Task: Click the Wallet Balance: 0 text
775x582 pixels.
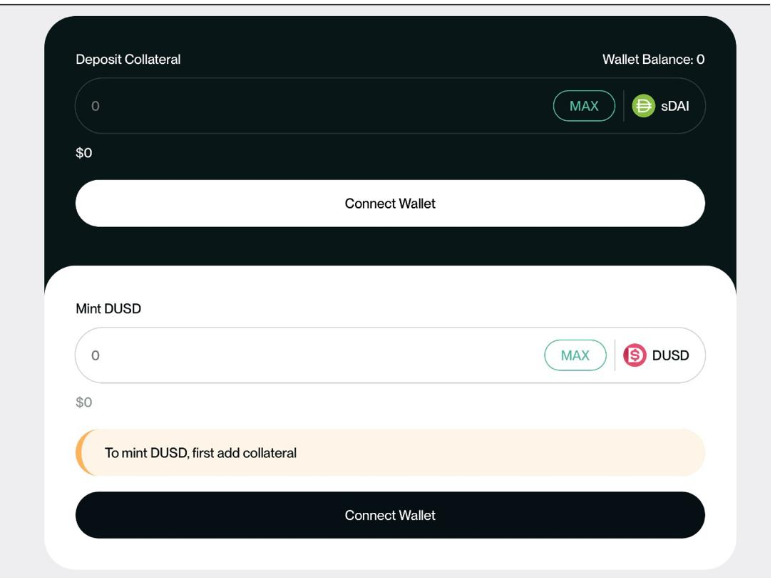Action: tap(653, 60)
